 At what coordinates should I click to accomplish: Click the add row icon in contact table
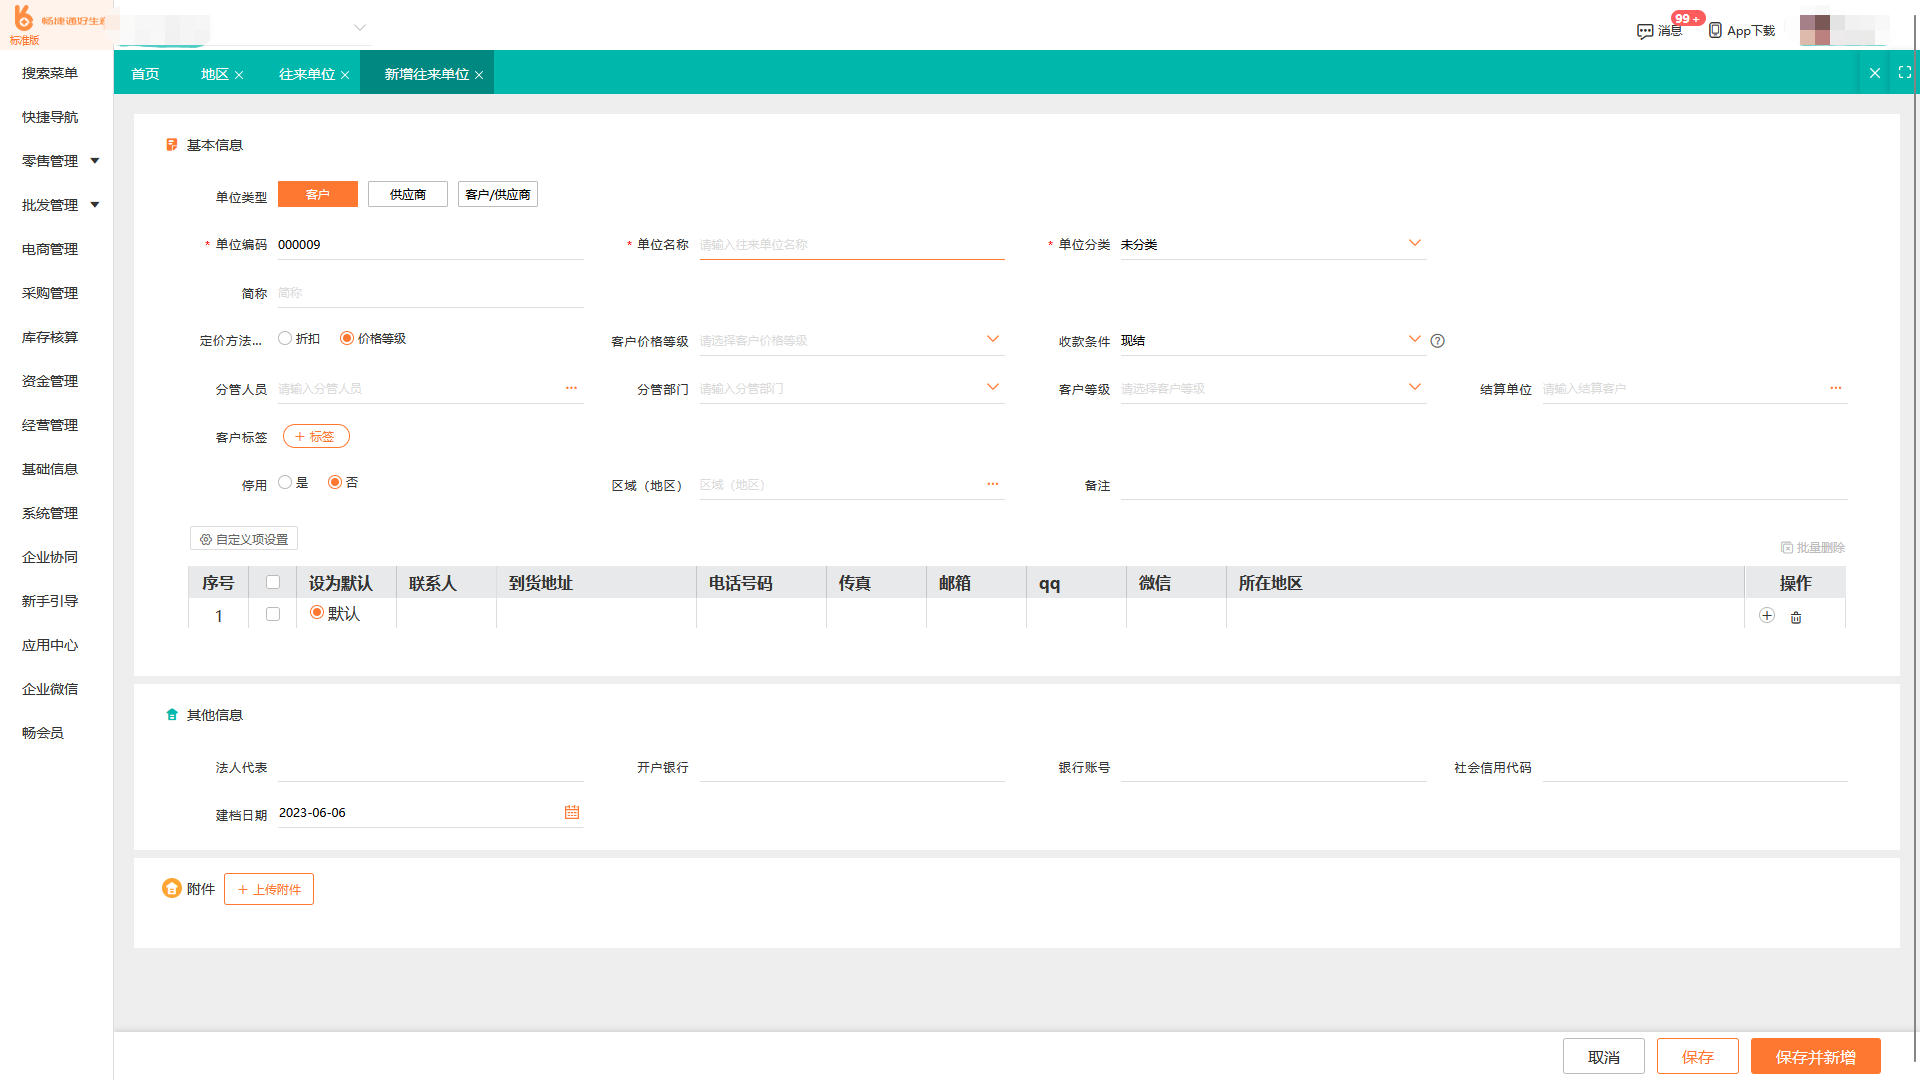coord(1767,616)
